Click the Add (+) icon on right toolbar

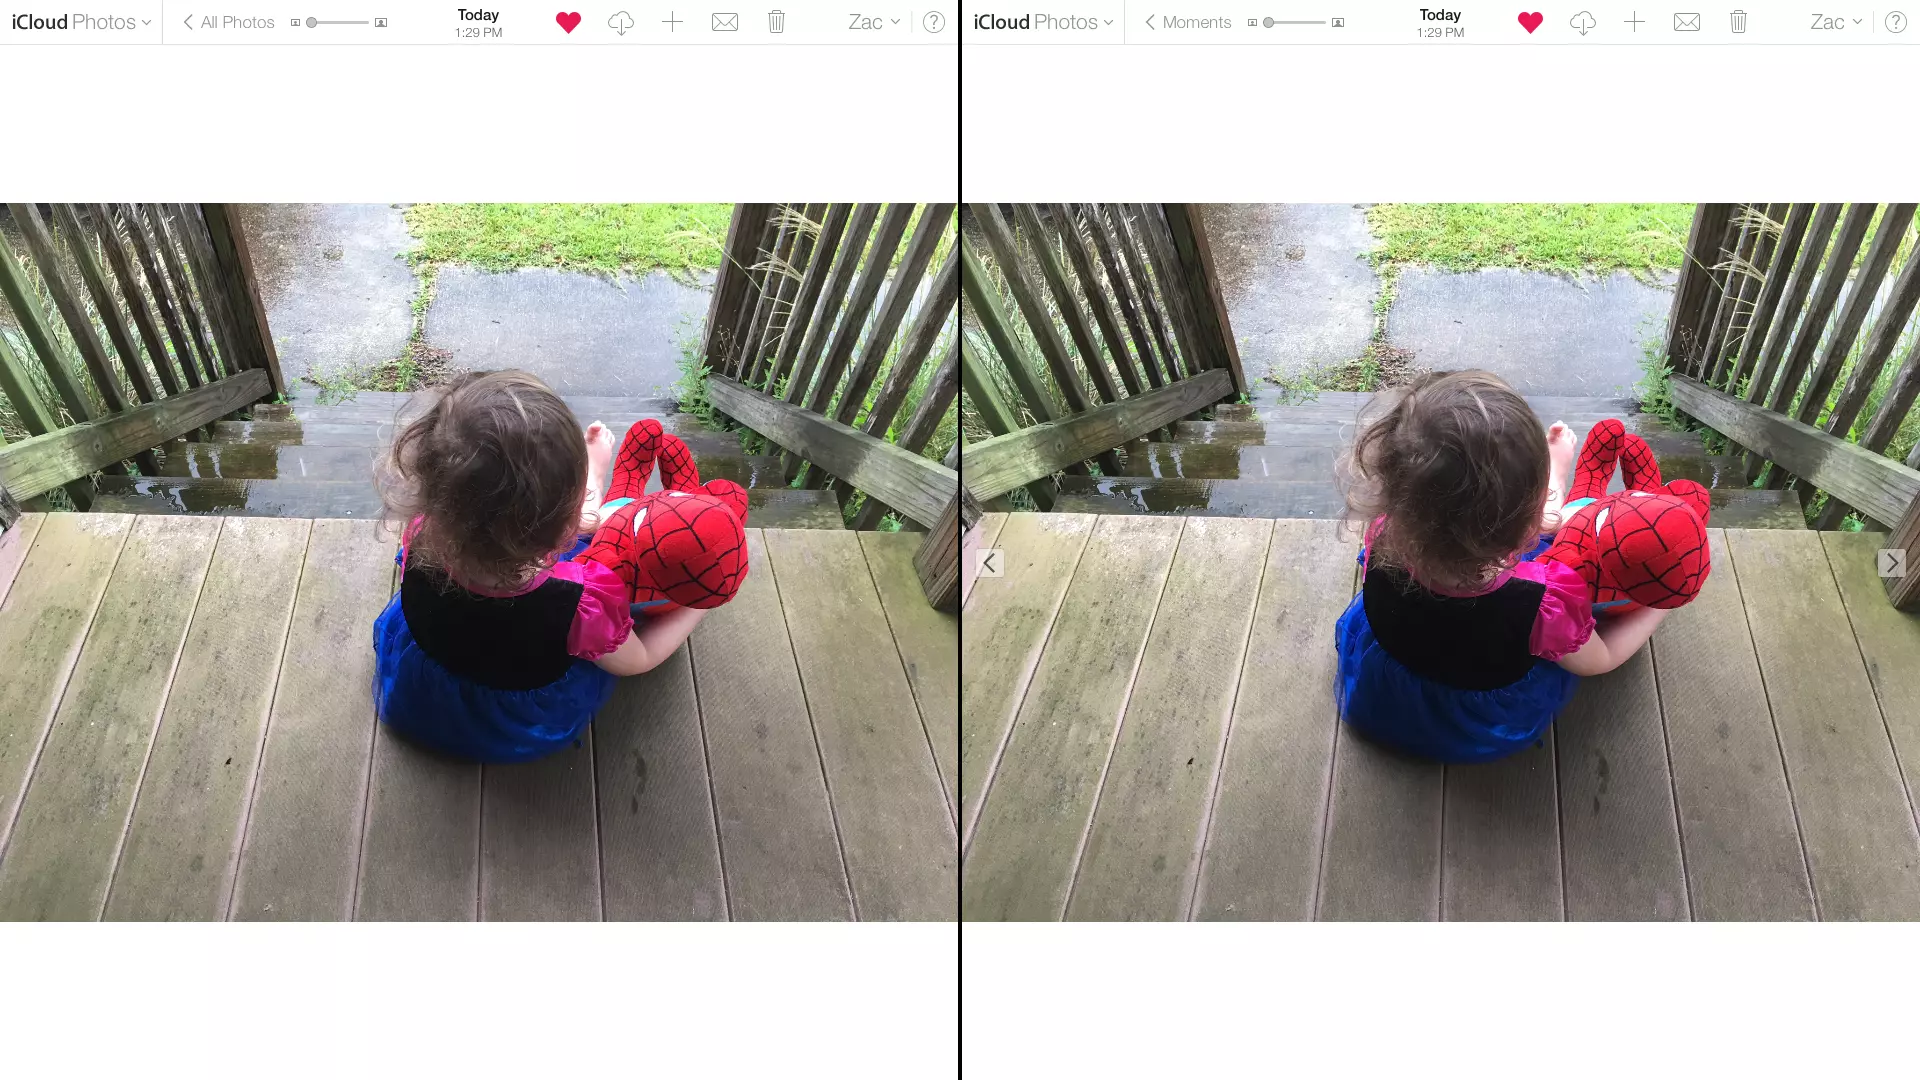click(x=1635, y=22)
